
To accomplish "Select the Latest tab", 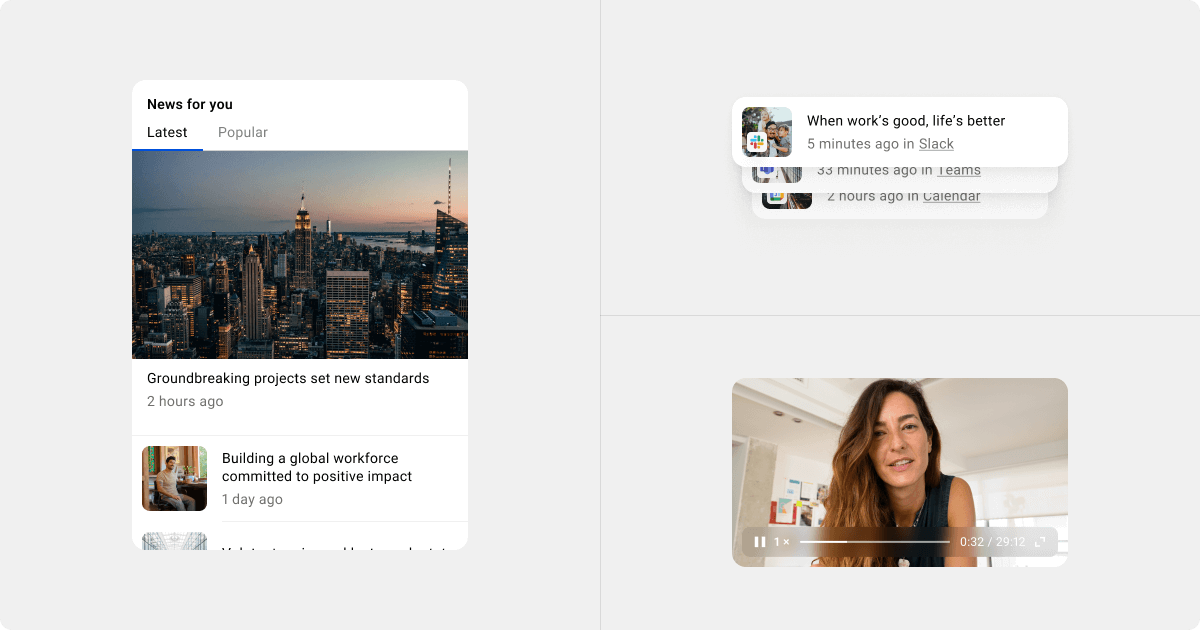I will point(167,132).
